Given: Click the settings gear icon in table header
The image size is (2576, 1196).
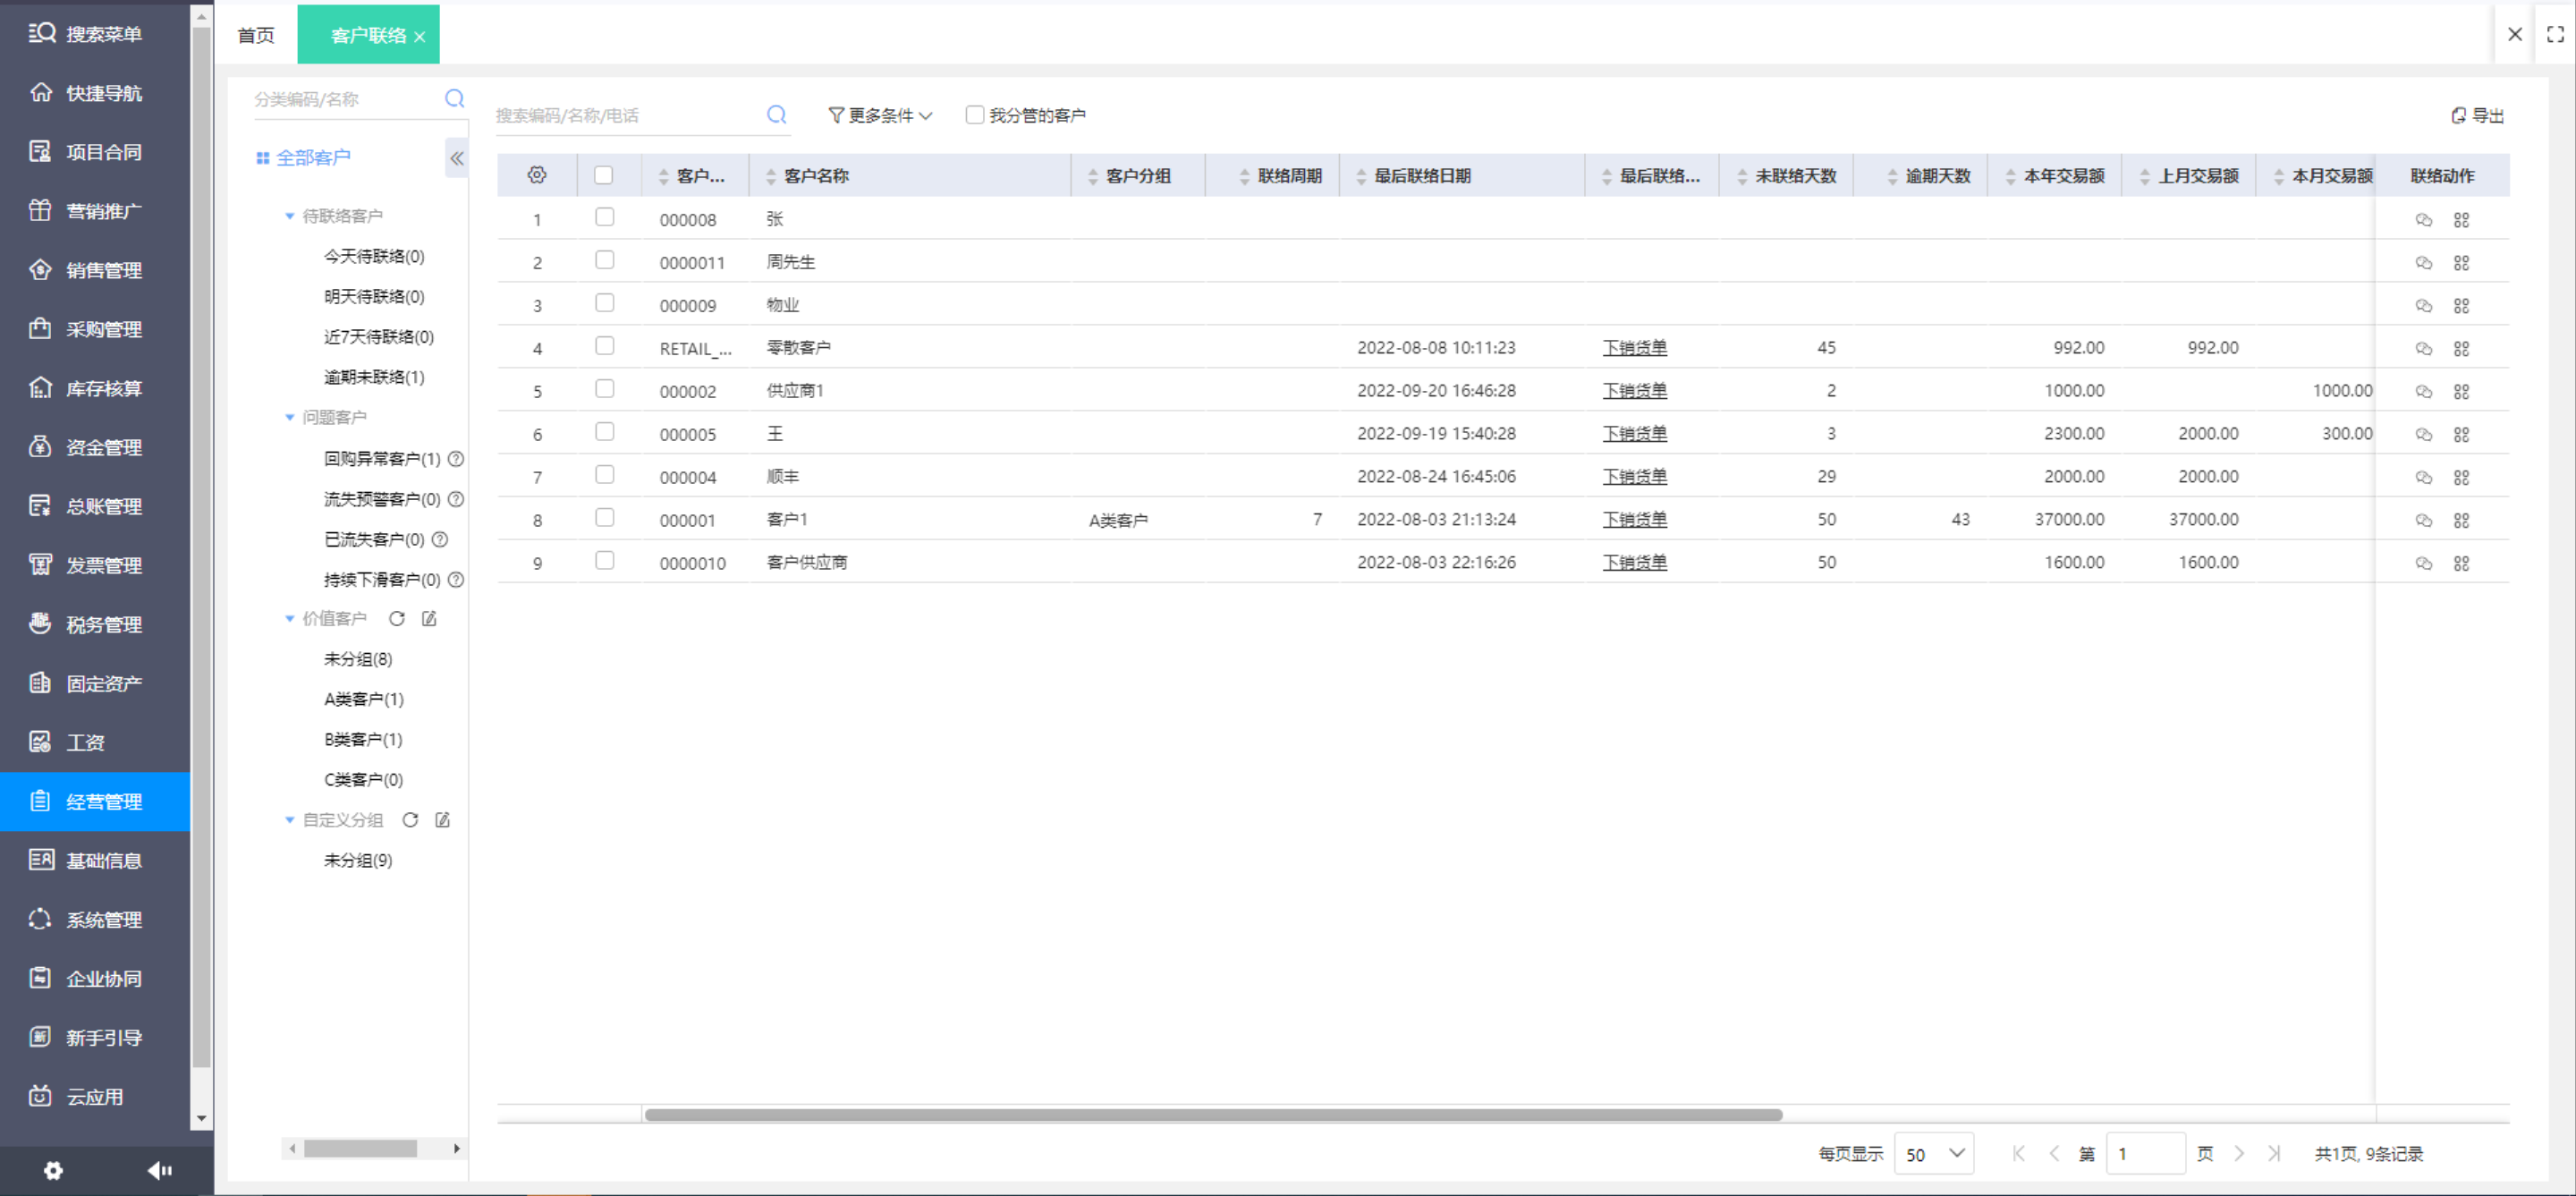Looking at the screenshot, I should tap(538, 176).
